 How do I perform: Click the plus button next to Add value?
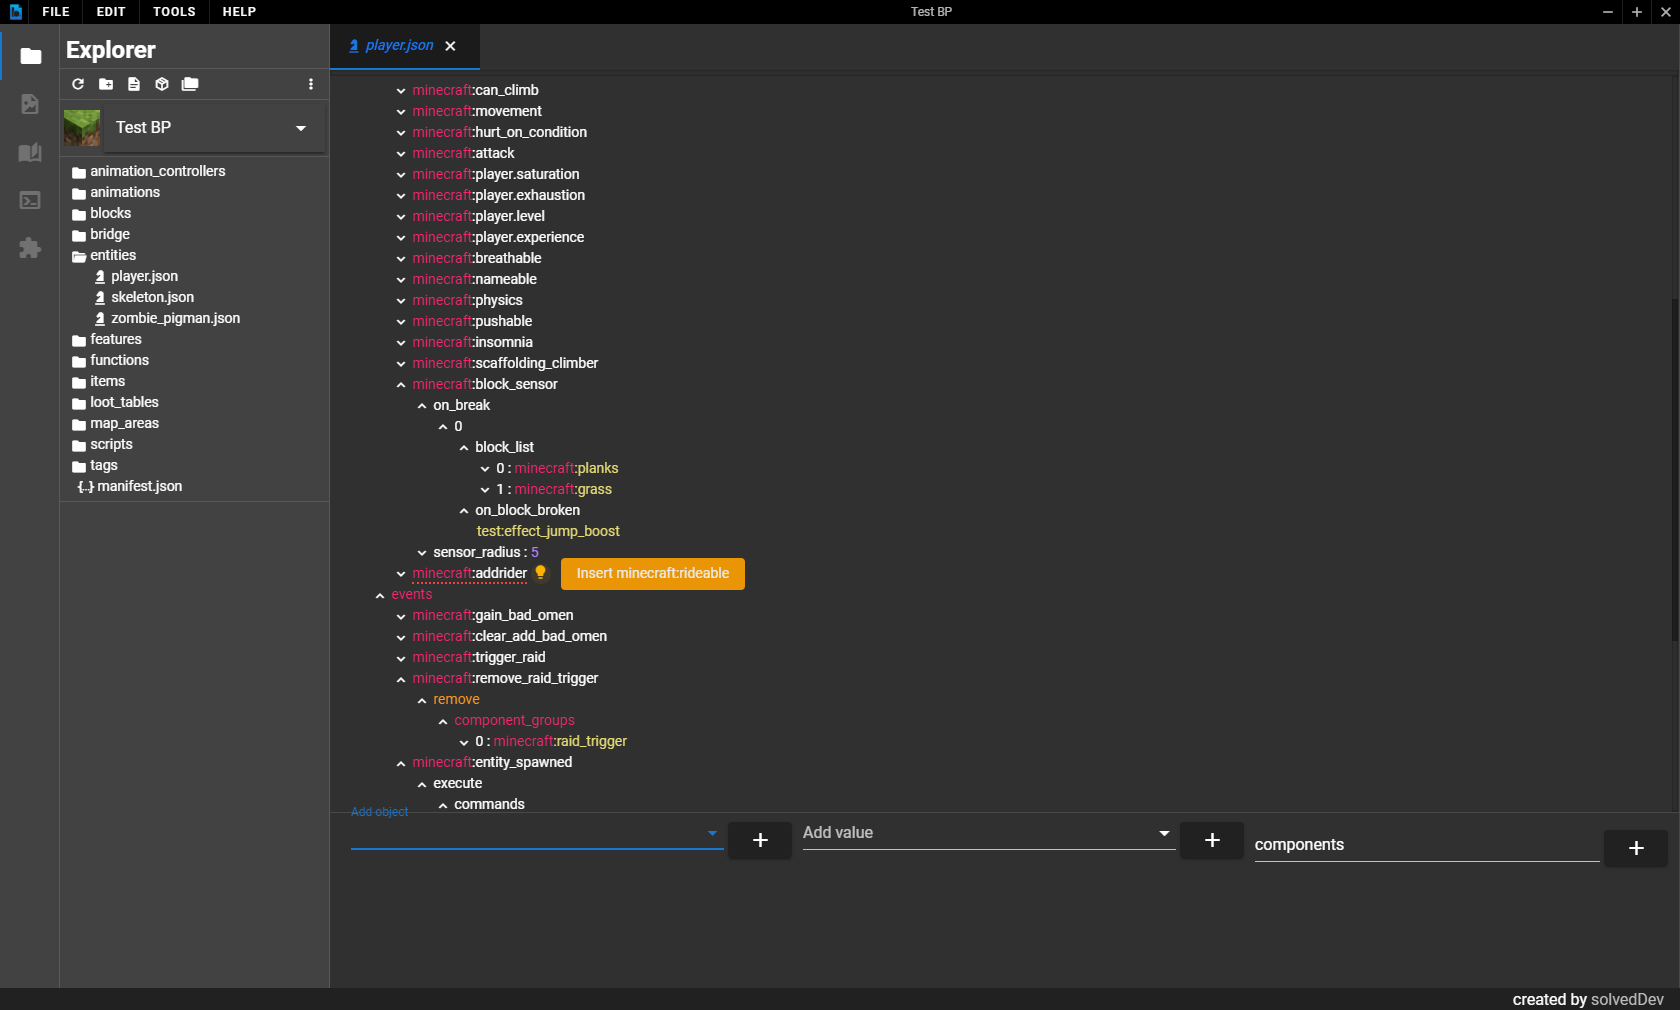point(1211,840)
